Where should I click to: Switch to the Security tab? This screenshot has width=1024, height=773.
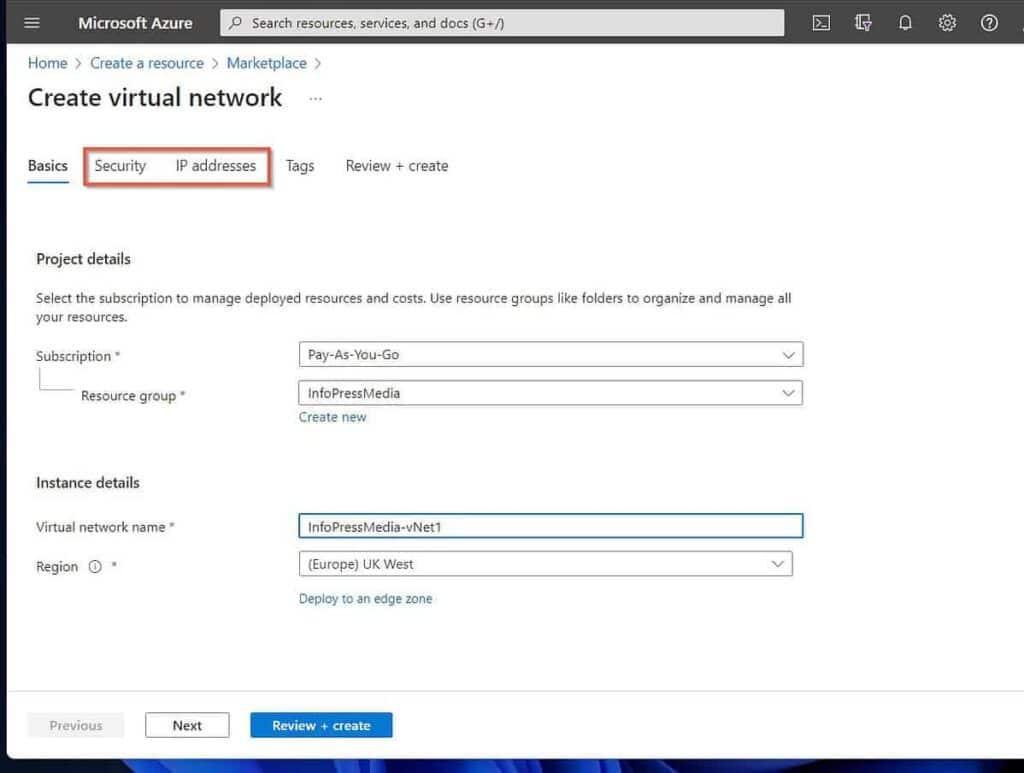120,166
